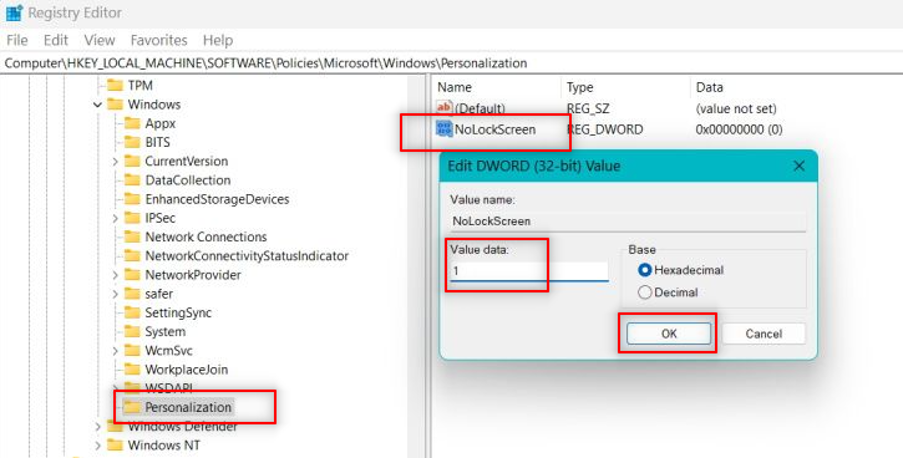904x458 pixels.
Task: Select the (Default) string value icon
Action: click(x=444, y=108)
